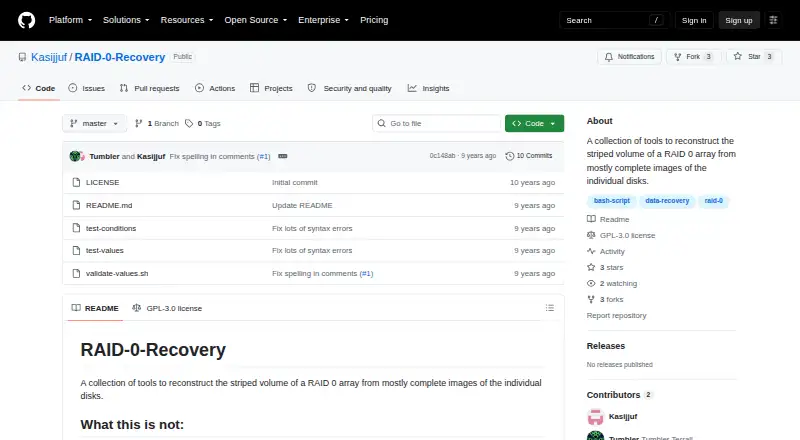Image resolution: width=800 pixels, height=440 pixels.
Task: Select the README tab in file viewer
Action: coord(95,308)
